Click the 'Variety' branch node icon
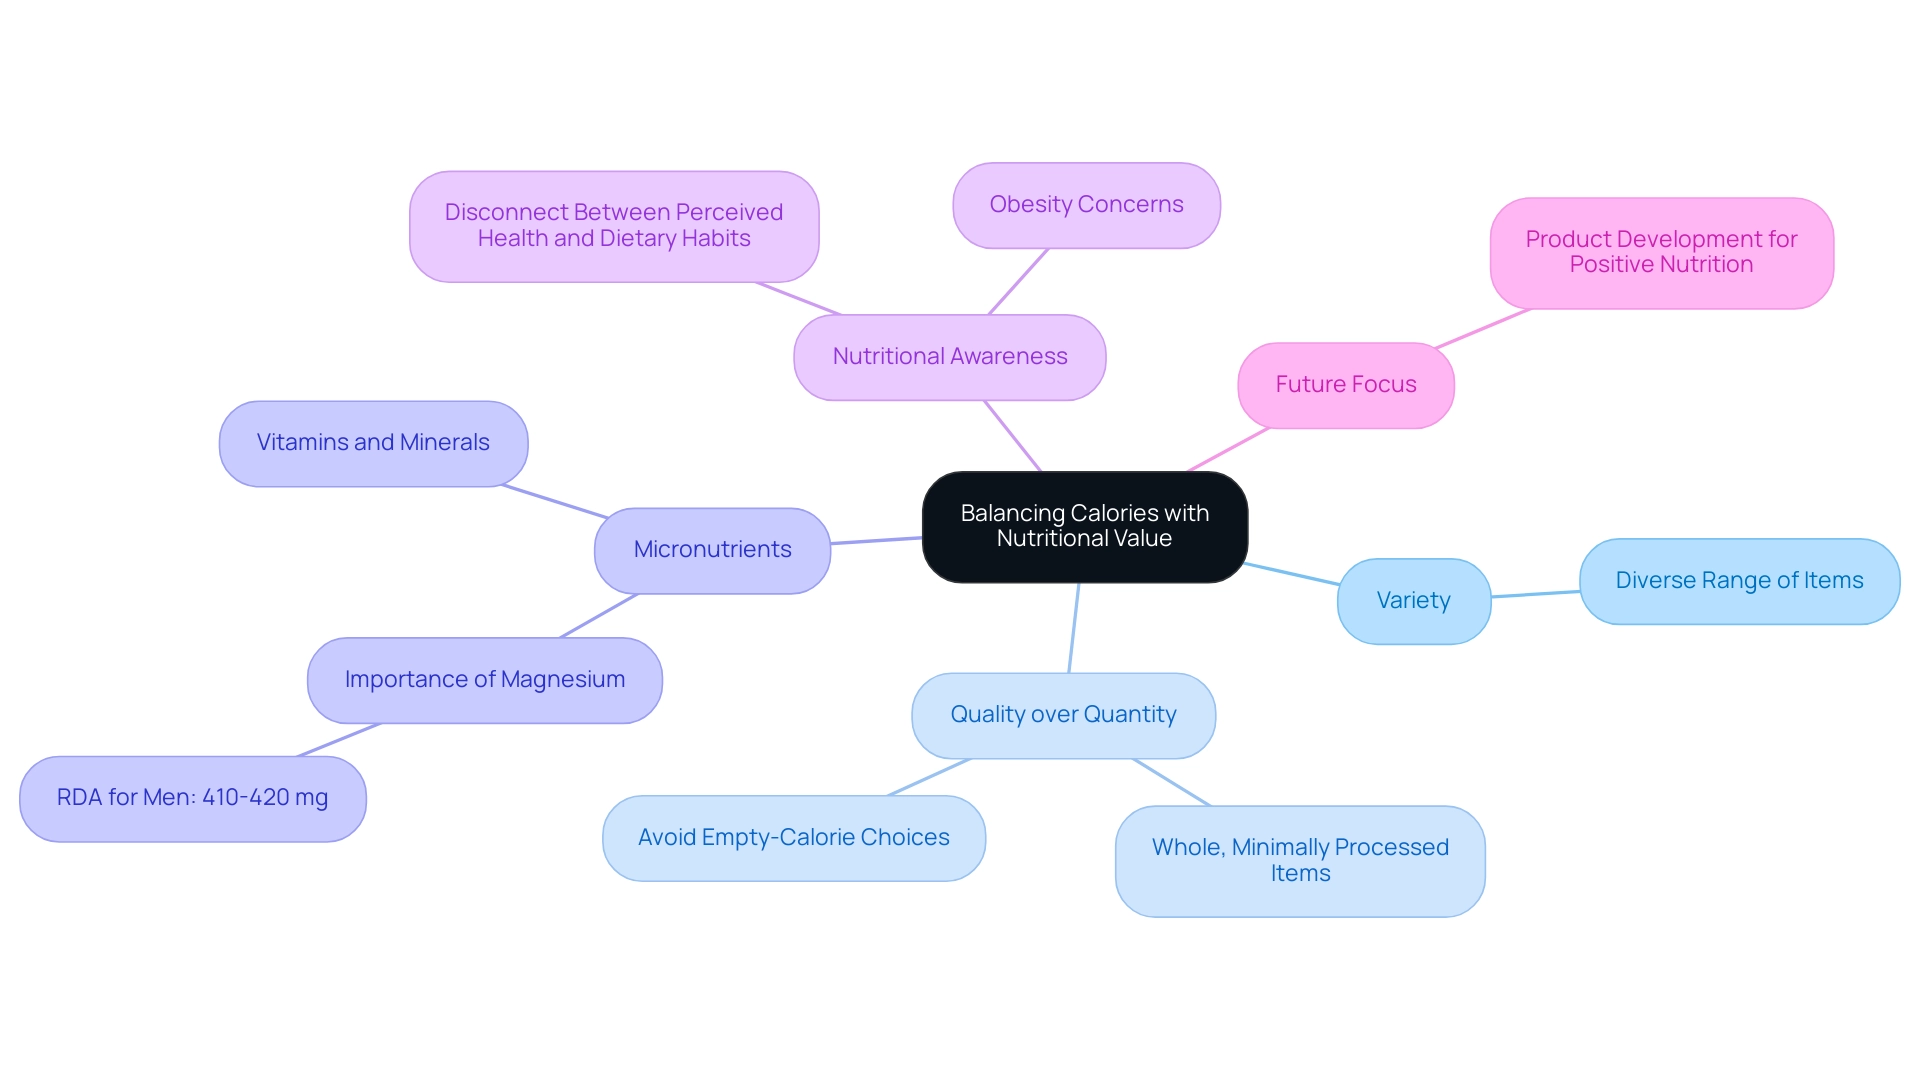The image size is (1920, 1083). 1418,594
